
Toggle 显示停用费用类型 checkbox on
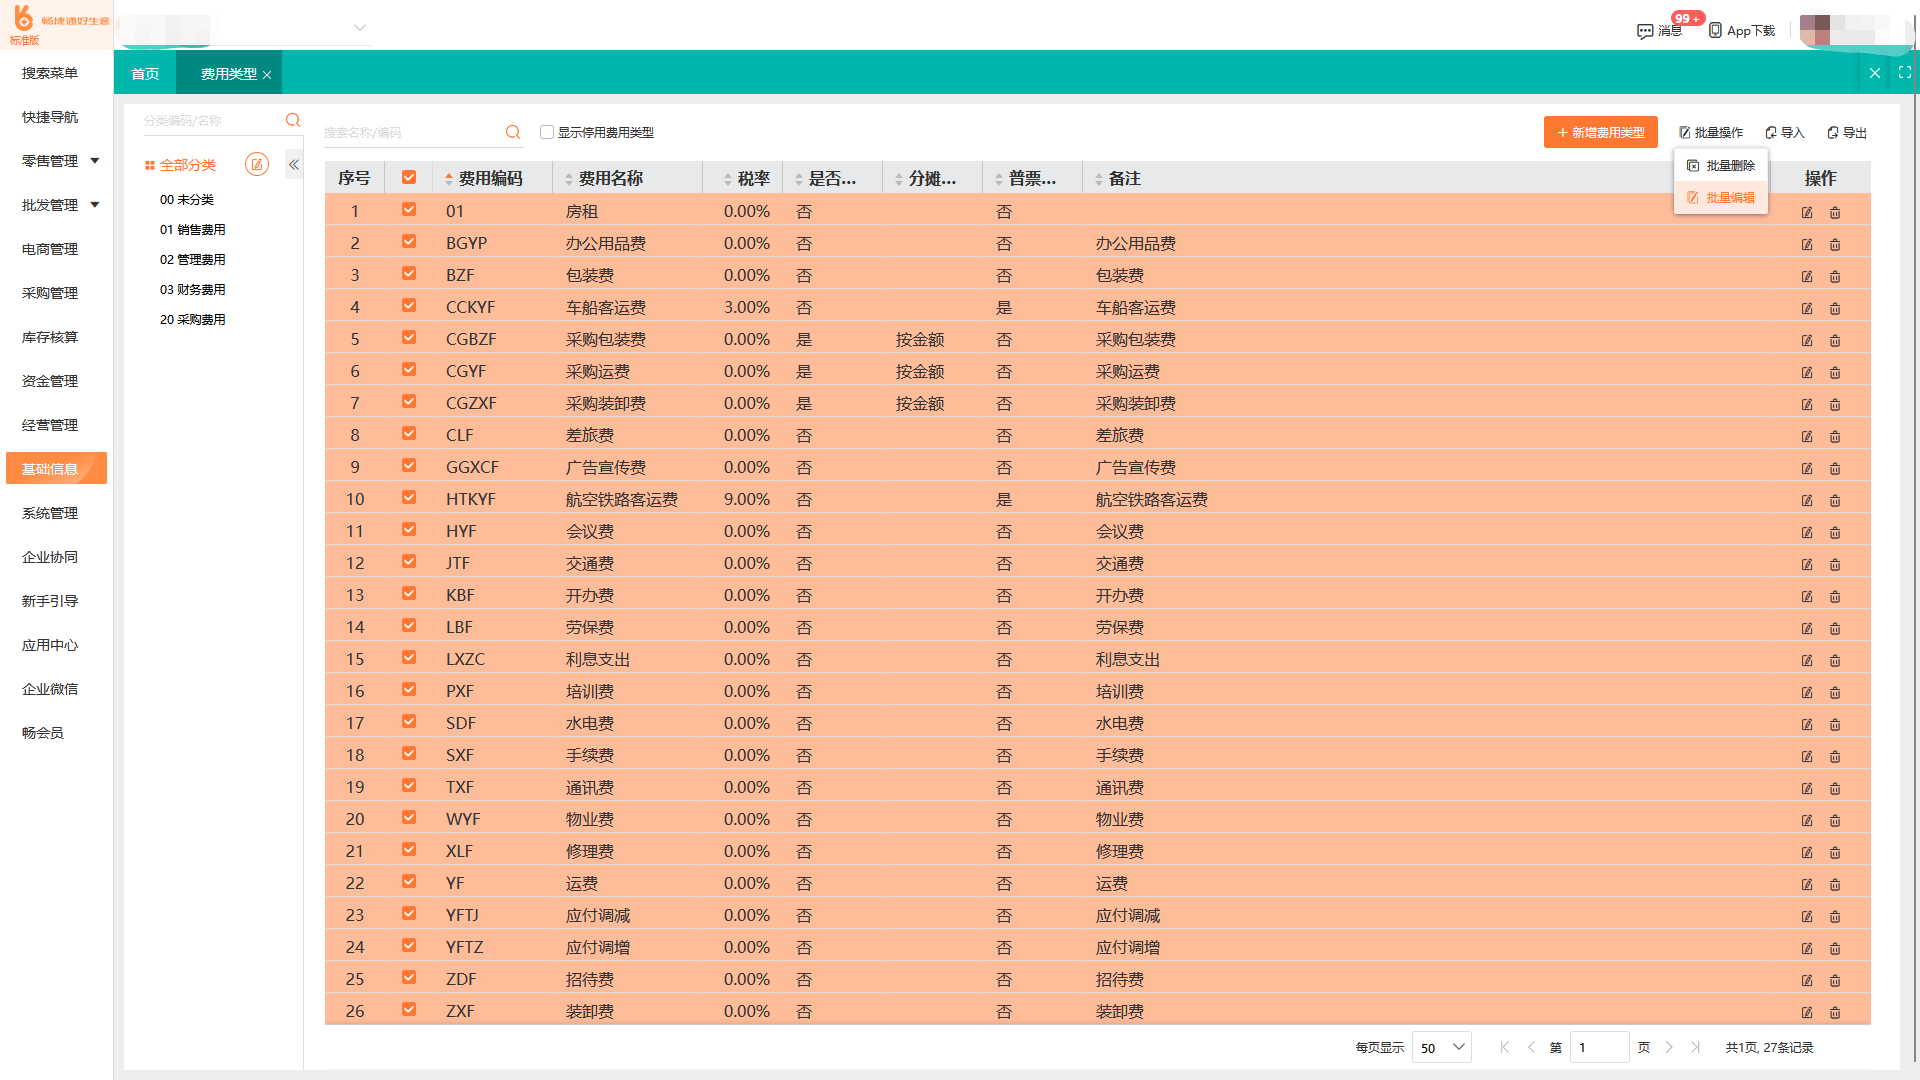coord(546,131)
